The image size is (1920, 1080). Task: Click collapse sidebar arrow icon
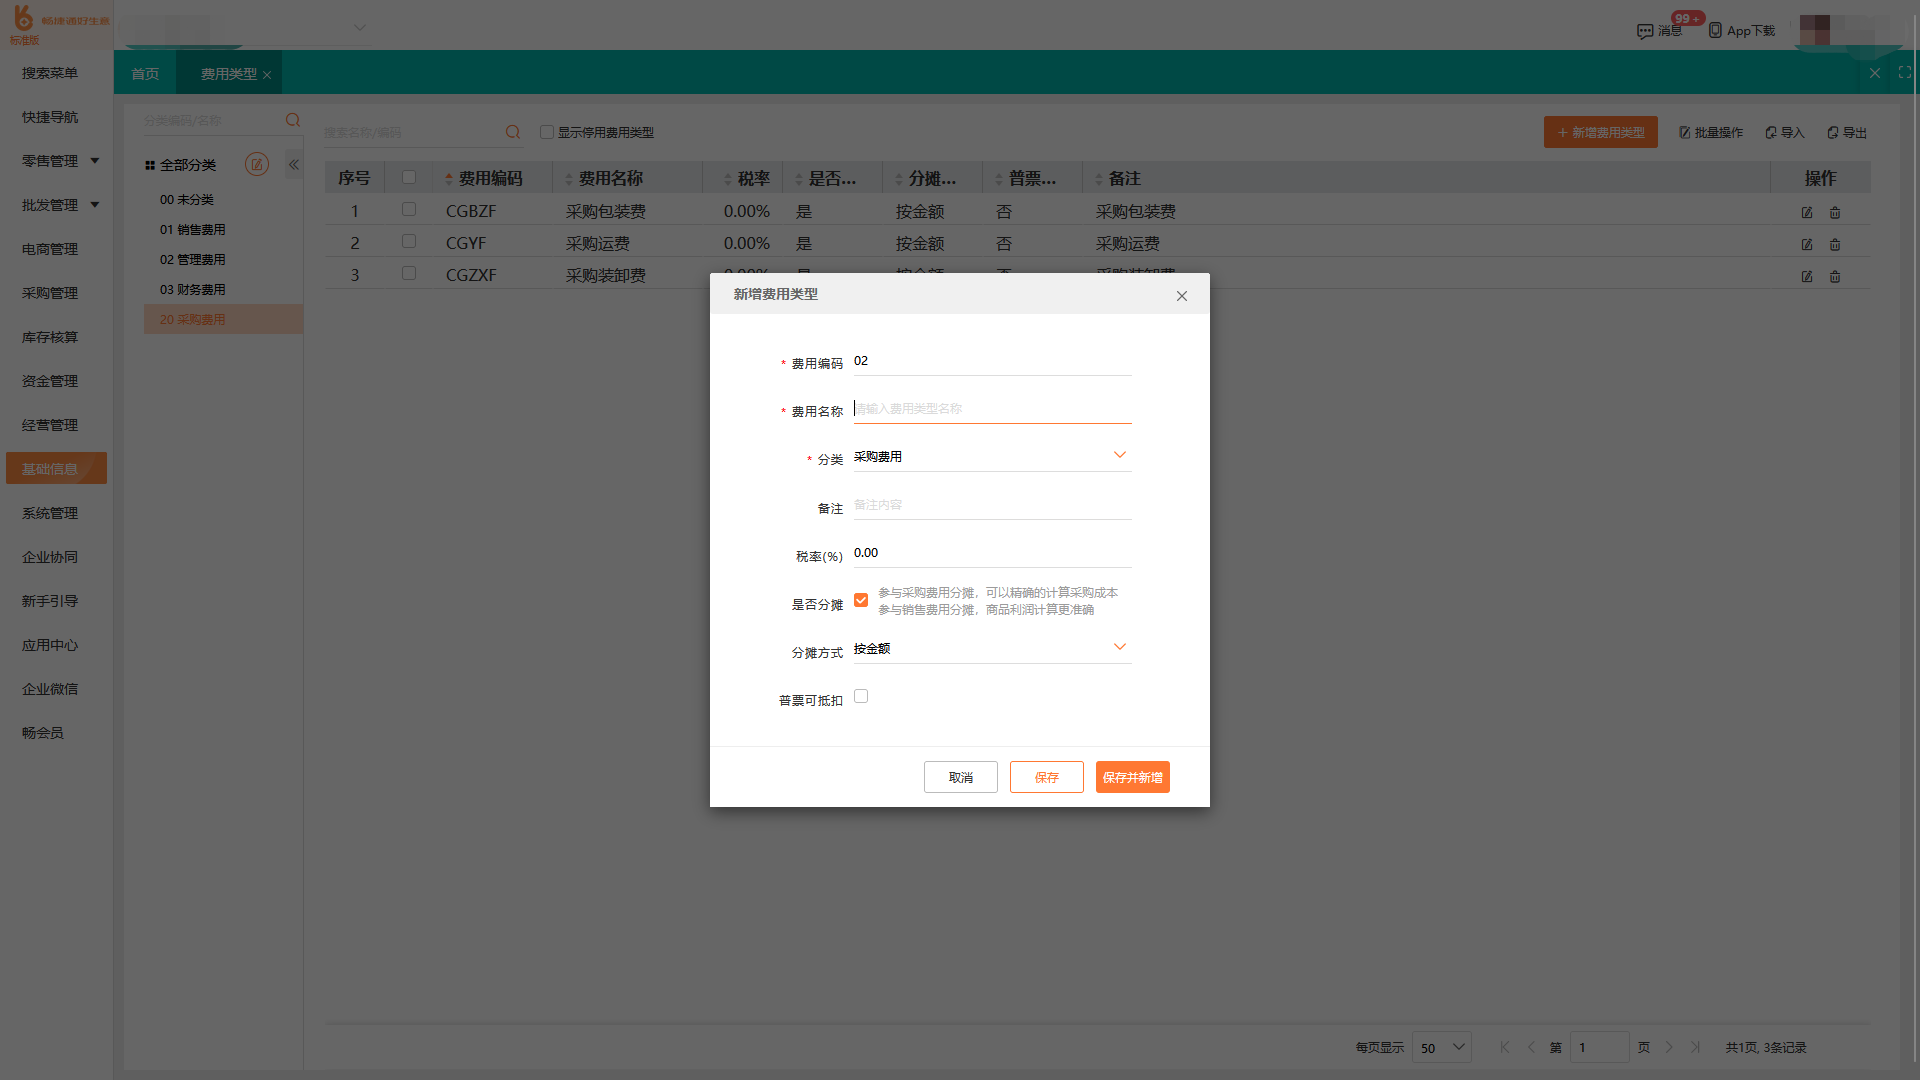pyautogui.click(x=294, y=165)
